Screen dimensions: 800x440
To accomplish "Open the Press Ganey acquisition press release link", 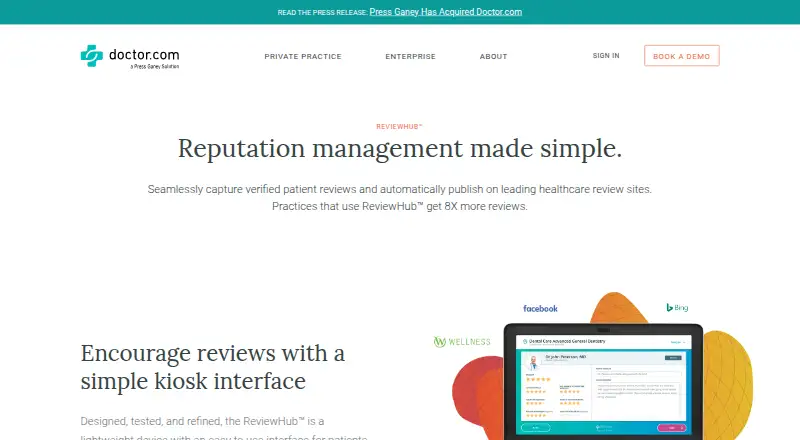I will pyautogui.click(x=445, y=12).
